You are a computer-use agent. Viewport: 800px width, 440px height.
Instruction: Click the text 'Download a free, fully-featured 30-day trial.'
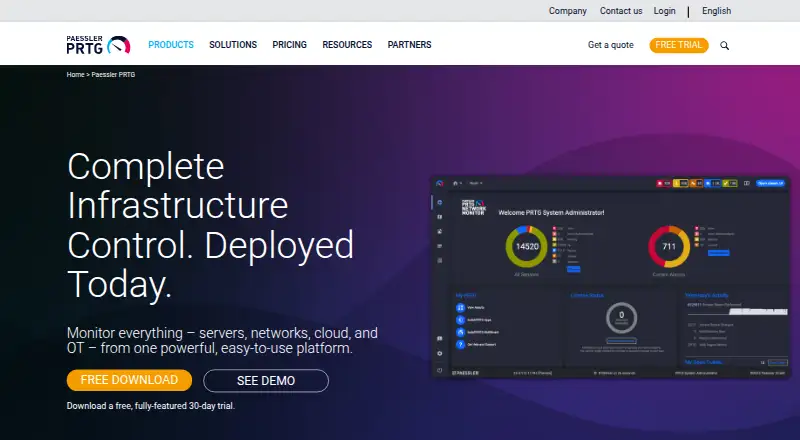pyautogui.click(x=151, y=406)
